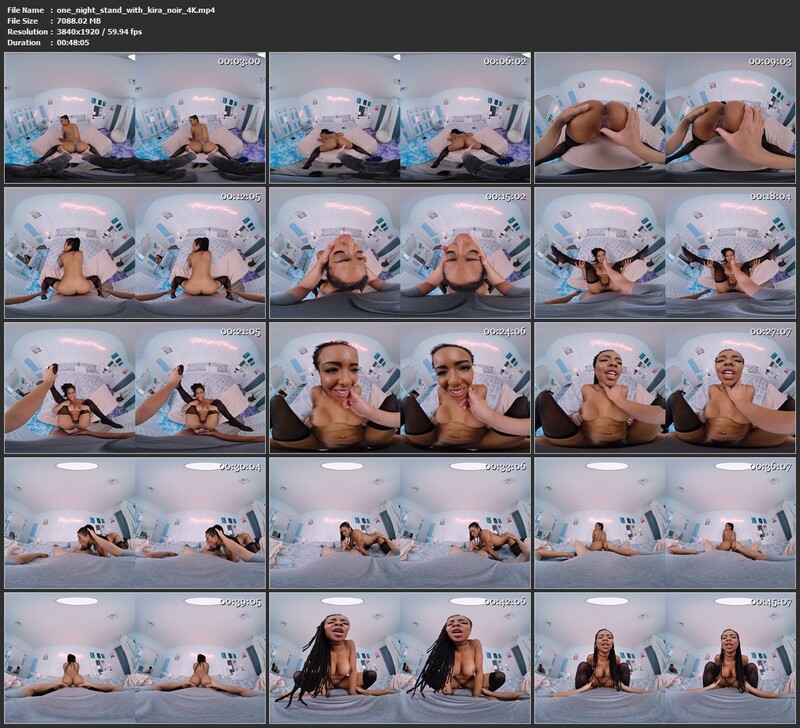Select the frame stamped 00:24:06
Viewport: 800px width, 728px height.
pos(400,388)
